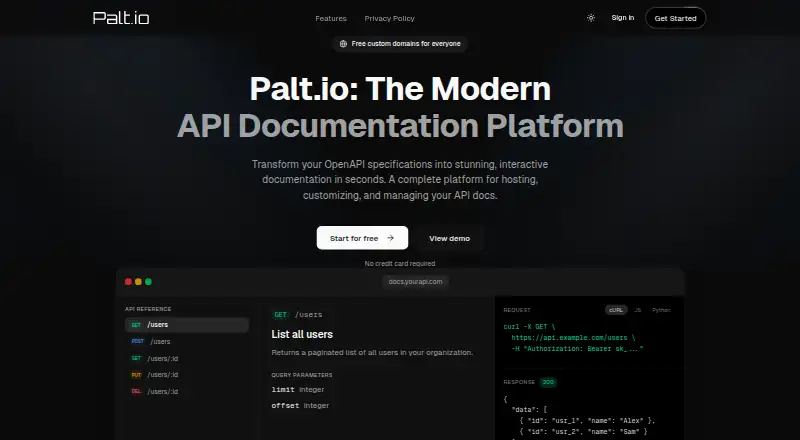Open the Privacy Policy nav link
The image size is (800, 440).
click(389, 18)
